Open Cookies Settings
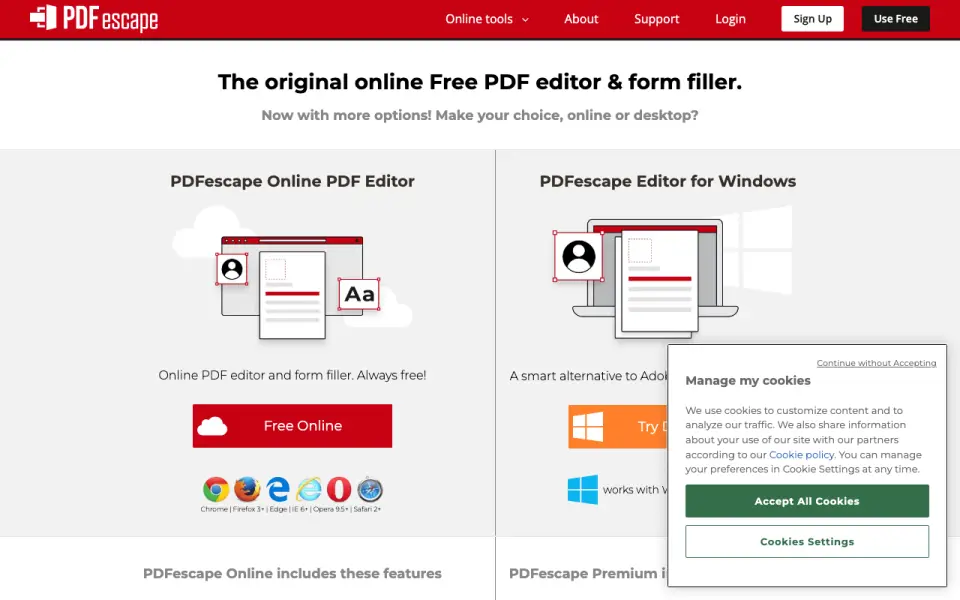This screenshot has width=960, height=600. coord(807,541)
